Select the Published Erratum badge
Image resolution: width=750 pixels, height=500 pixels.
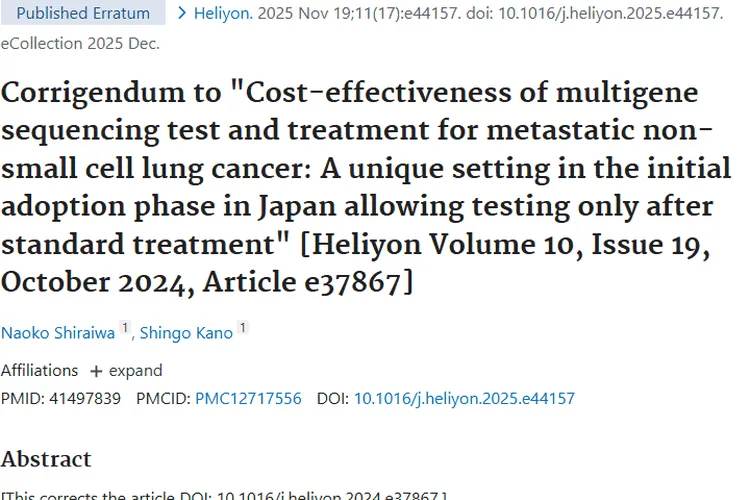tap(83, 13)
